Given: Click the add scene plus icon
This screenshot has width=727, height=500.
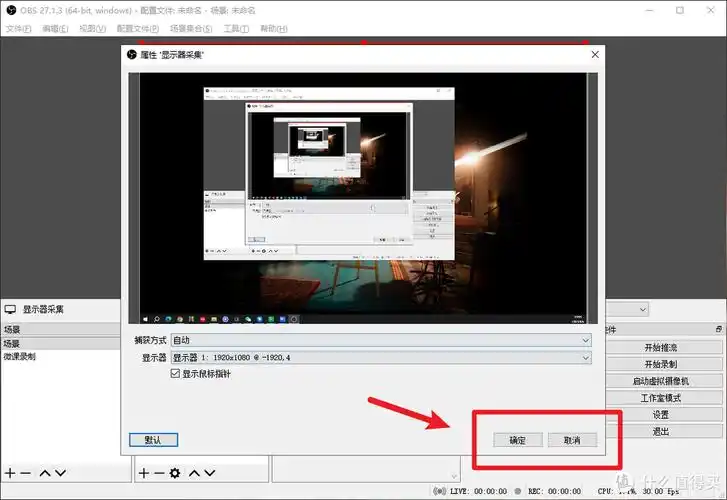Looking at the screenshot, I should coord(10,473).
